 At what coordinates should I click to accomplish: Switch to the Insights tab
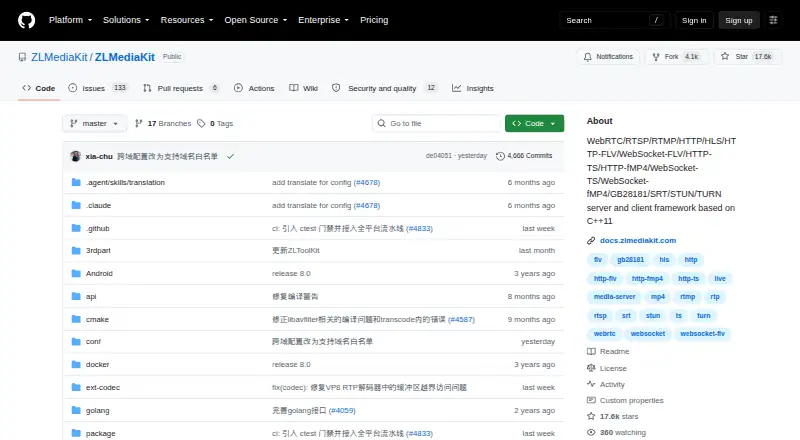473,88
